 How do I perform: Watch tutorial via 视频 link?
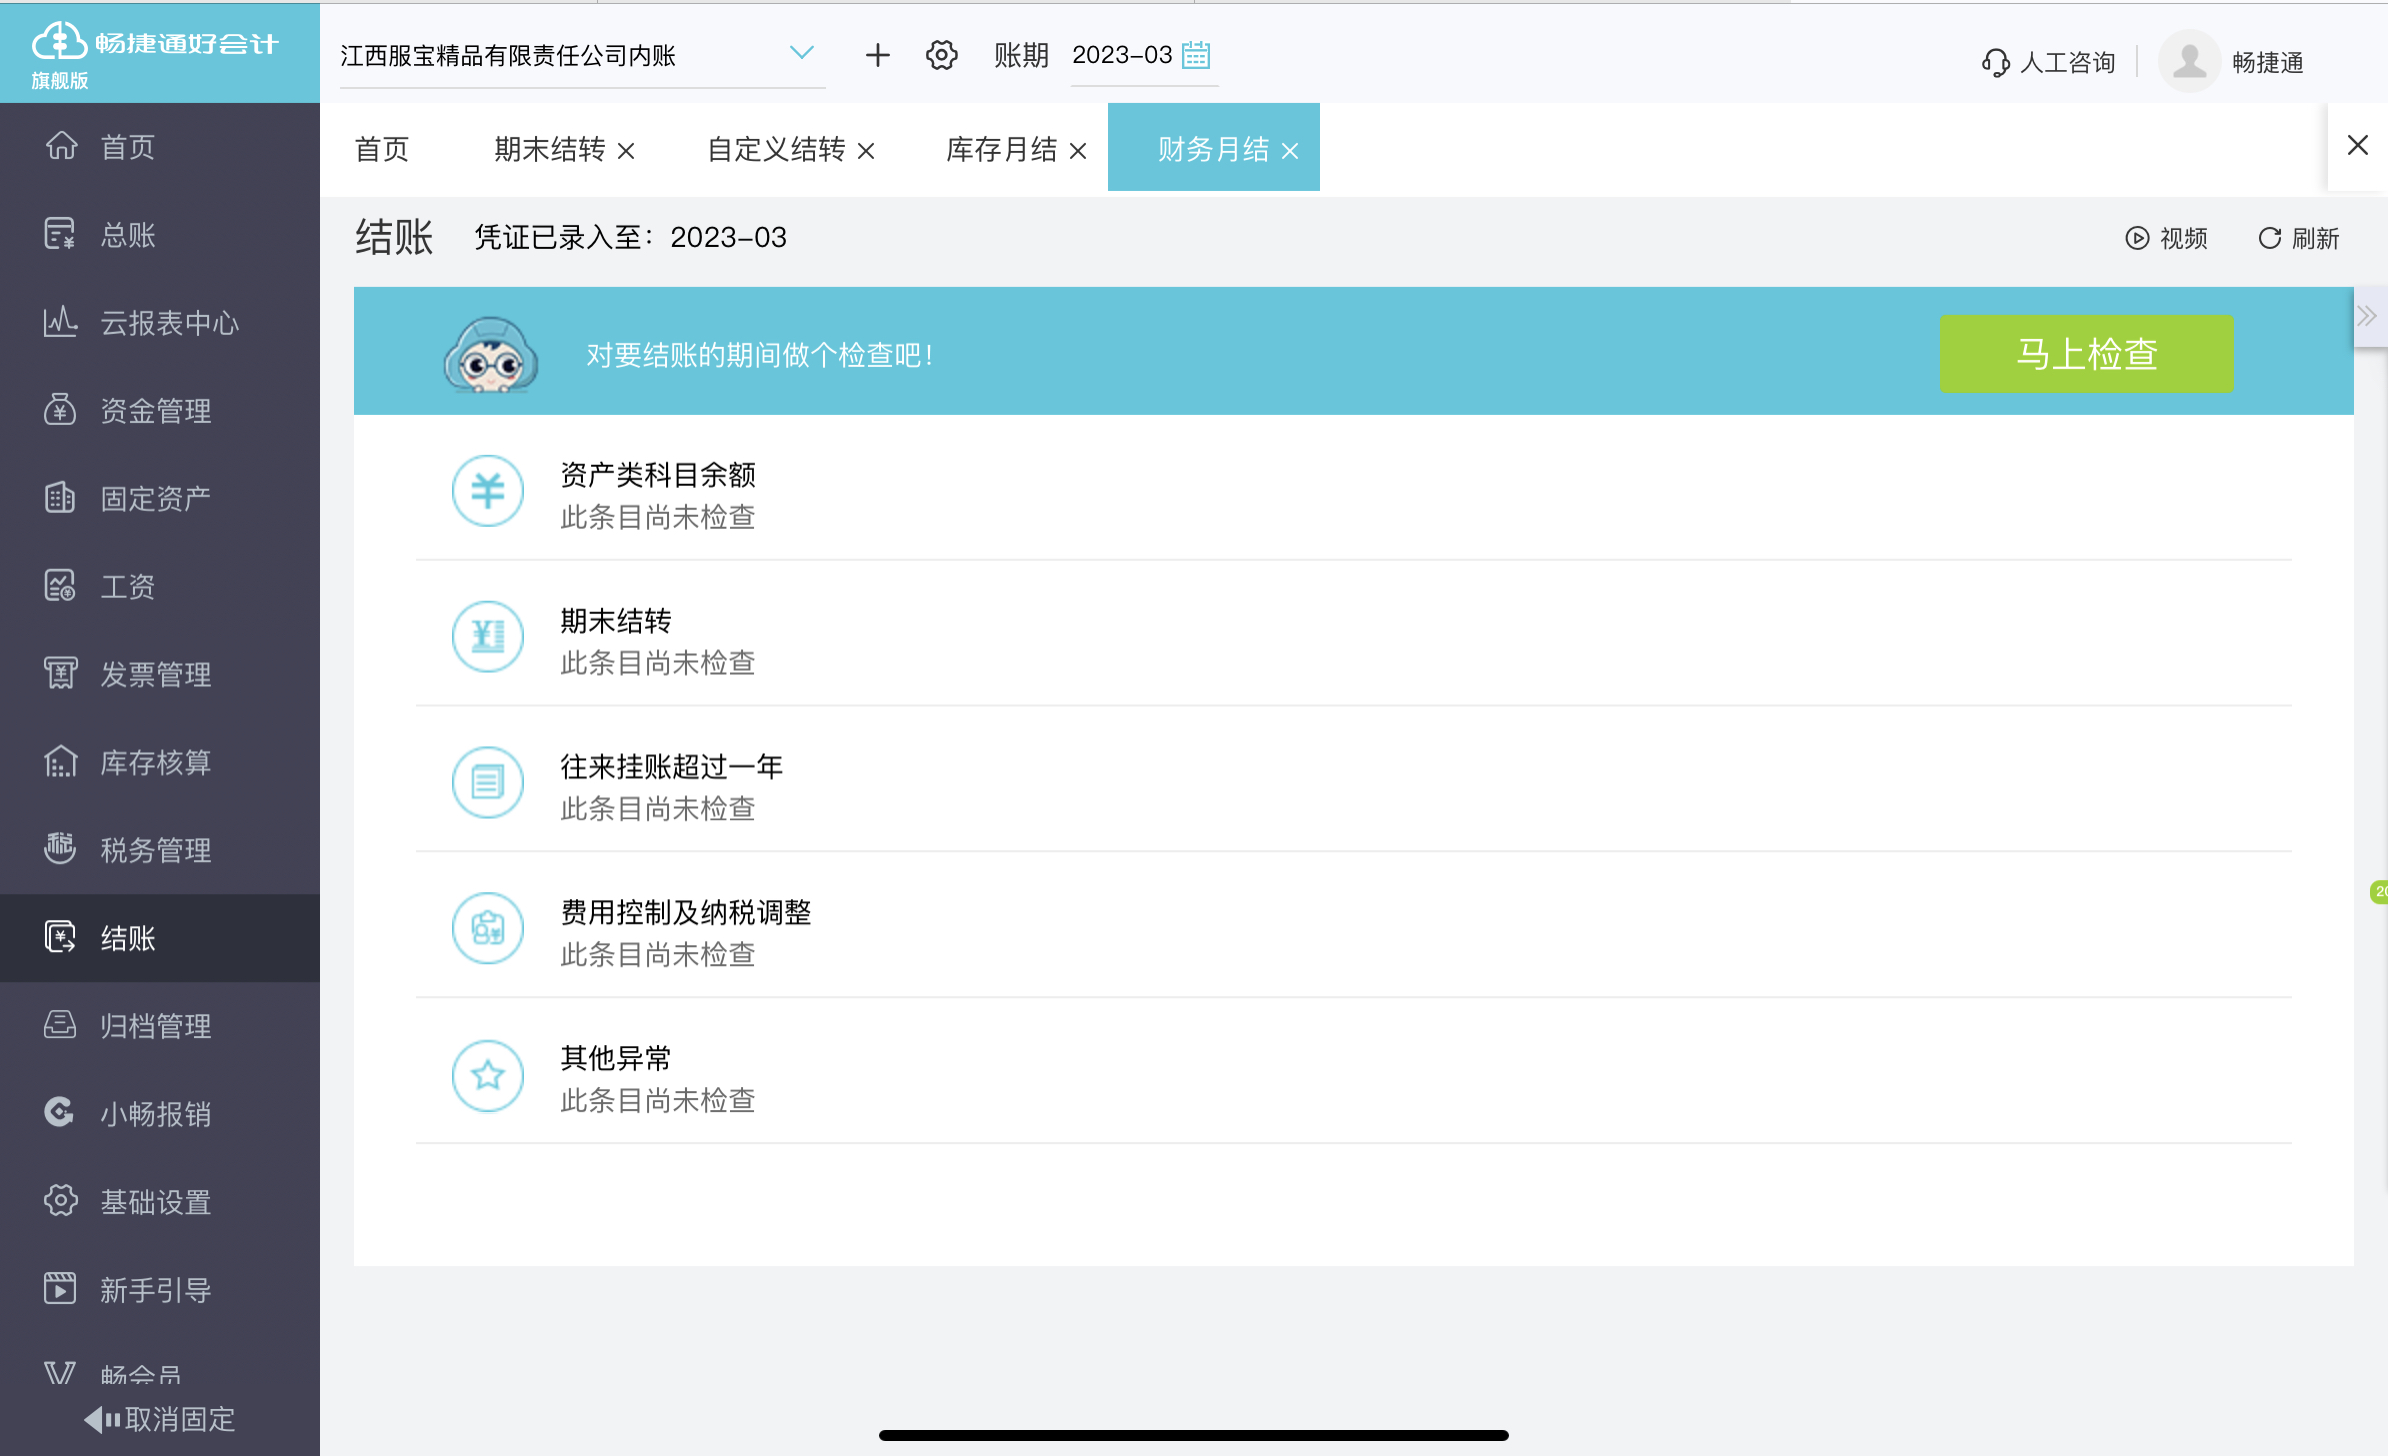point(2166,237)
